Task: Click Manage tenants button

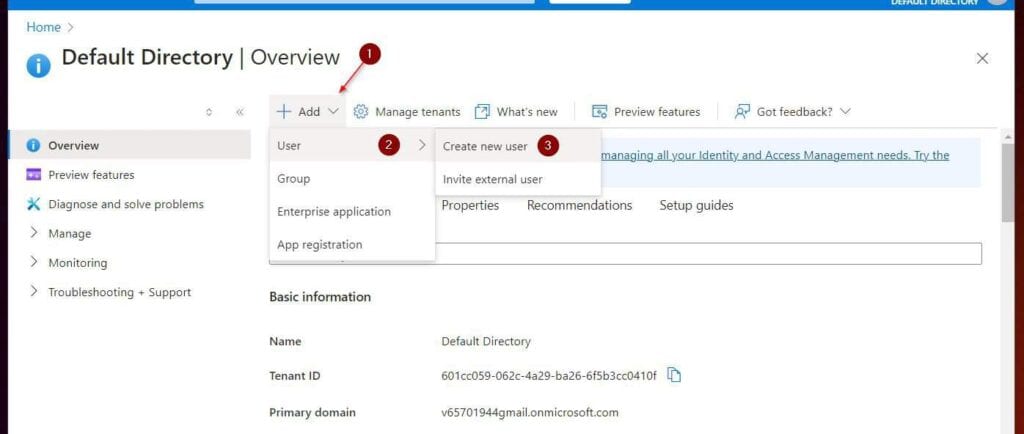Action: pos(407,112)
